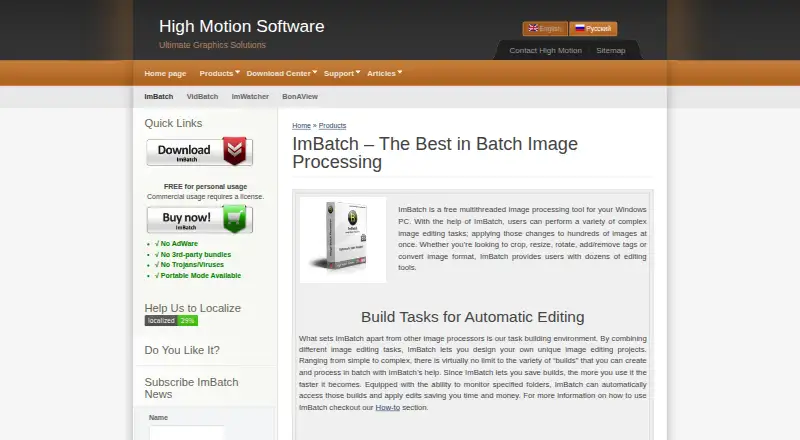The width and height of the screenshot is (800, 440).
Task: Click 'Subscribe ImBatch News' heading
Action: [x=191, y=388]
